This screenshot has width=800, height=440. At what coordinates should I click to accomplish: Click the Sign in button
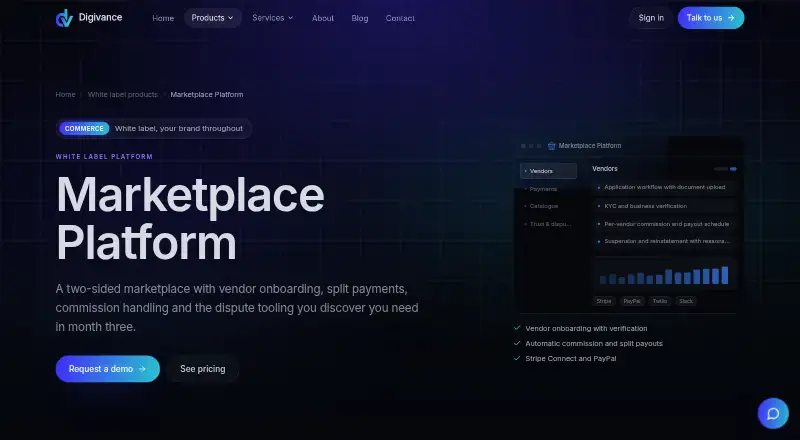[x=651, y=18]
